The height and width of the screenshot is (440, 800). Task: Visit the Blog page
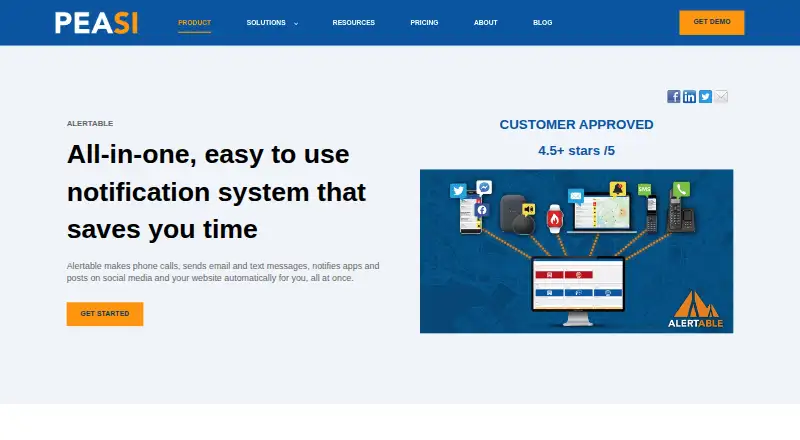coord(542,22)
